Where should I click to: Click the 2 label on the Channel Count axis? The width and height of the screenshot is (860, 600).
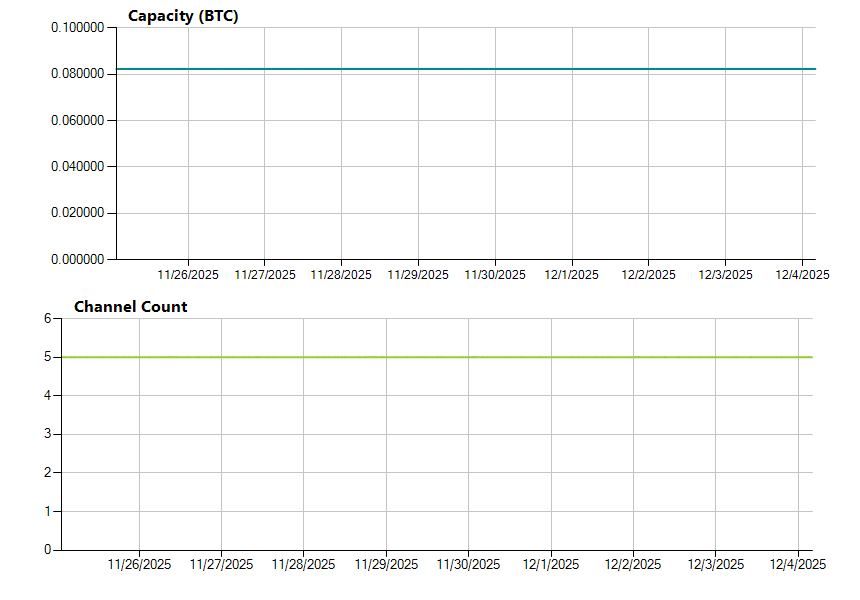point(46,473)
